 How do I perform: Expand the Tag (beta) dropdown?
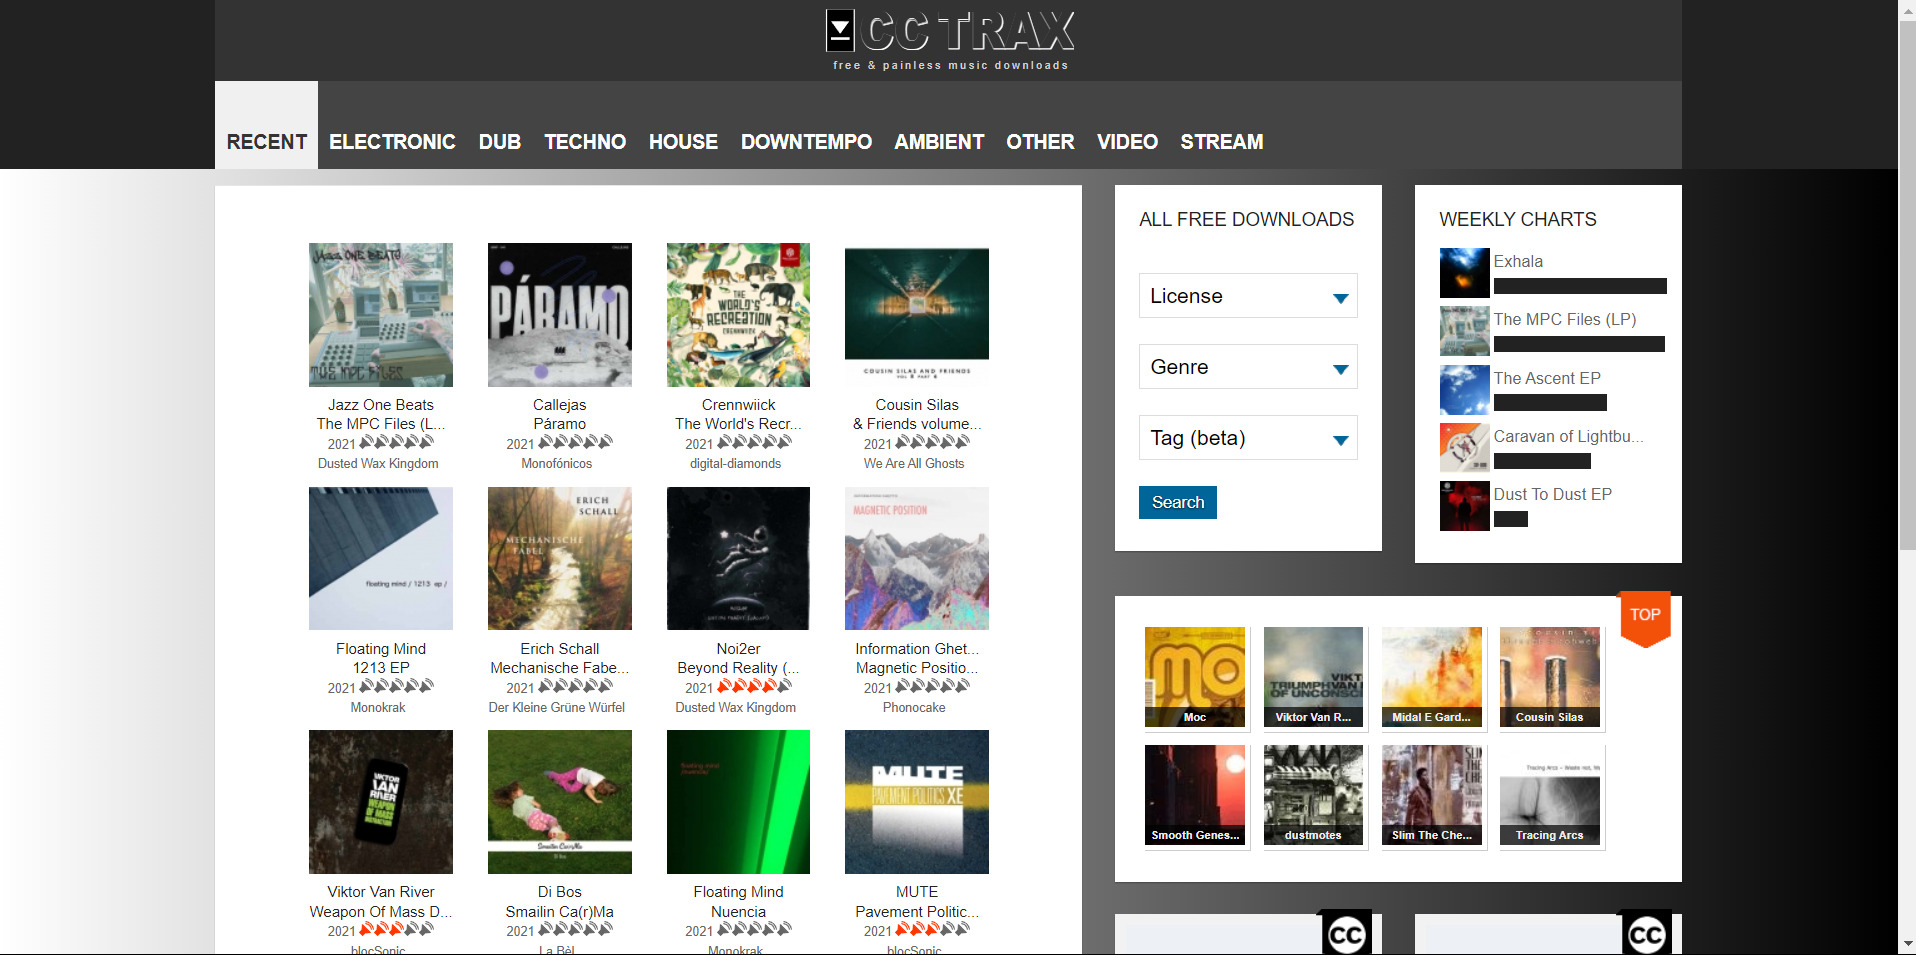pyautogui.click(x=1247, y=438)
